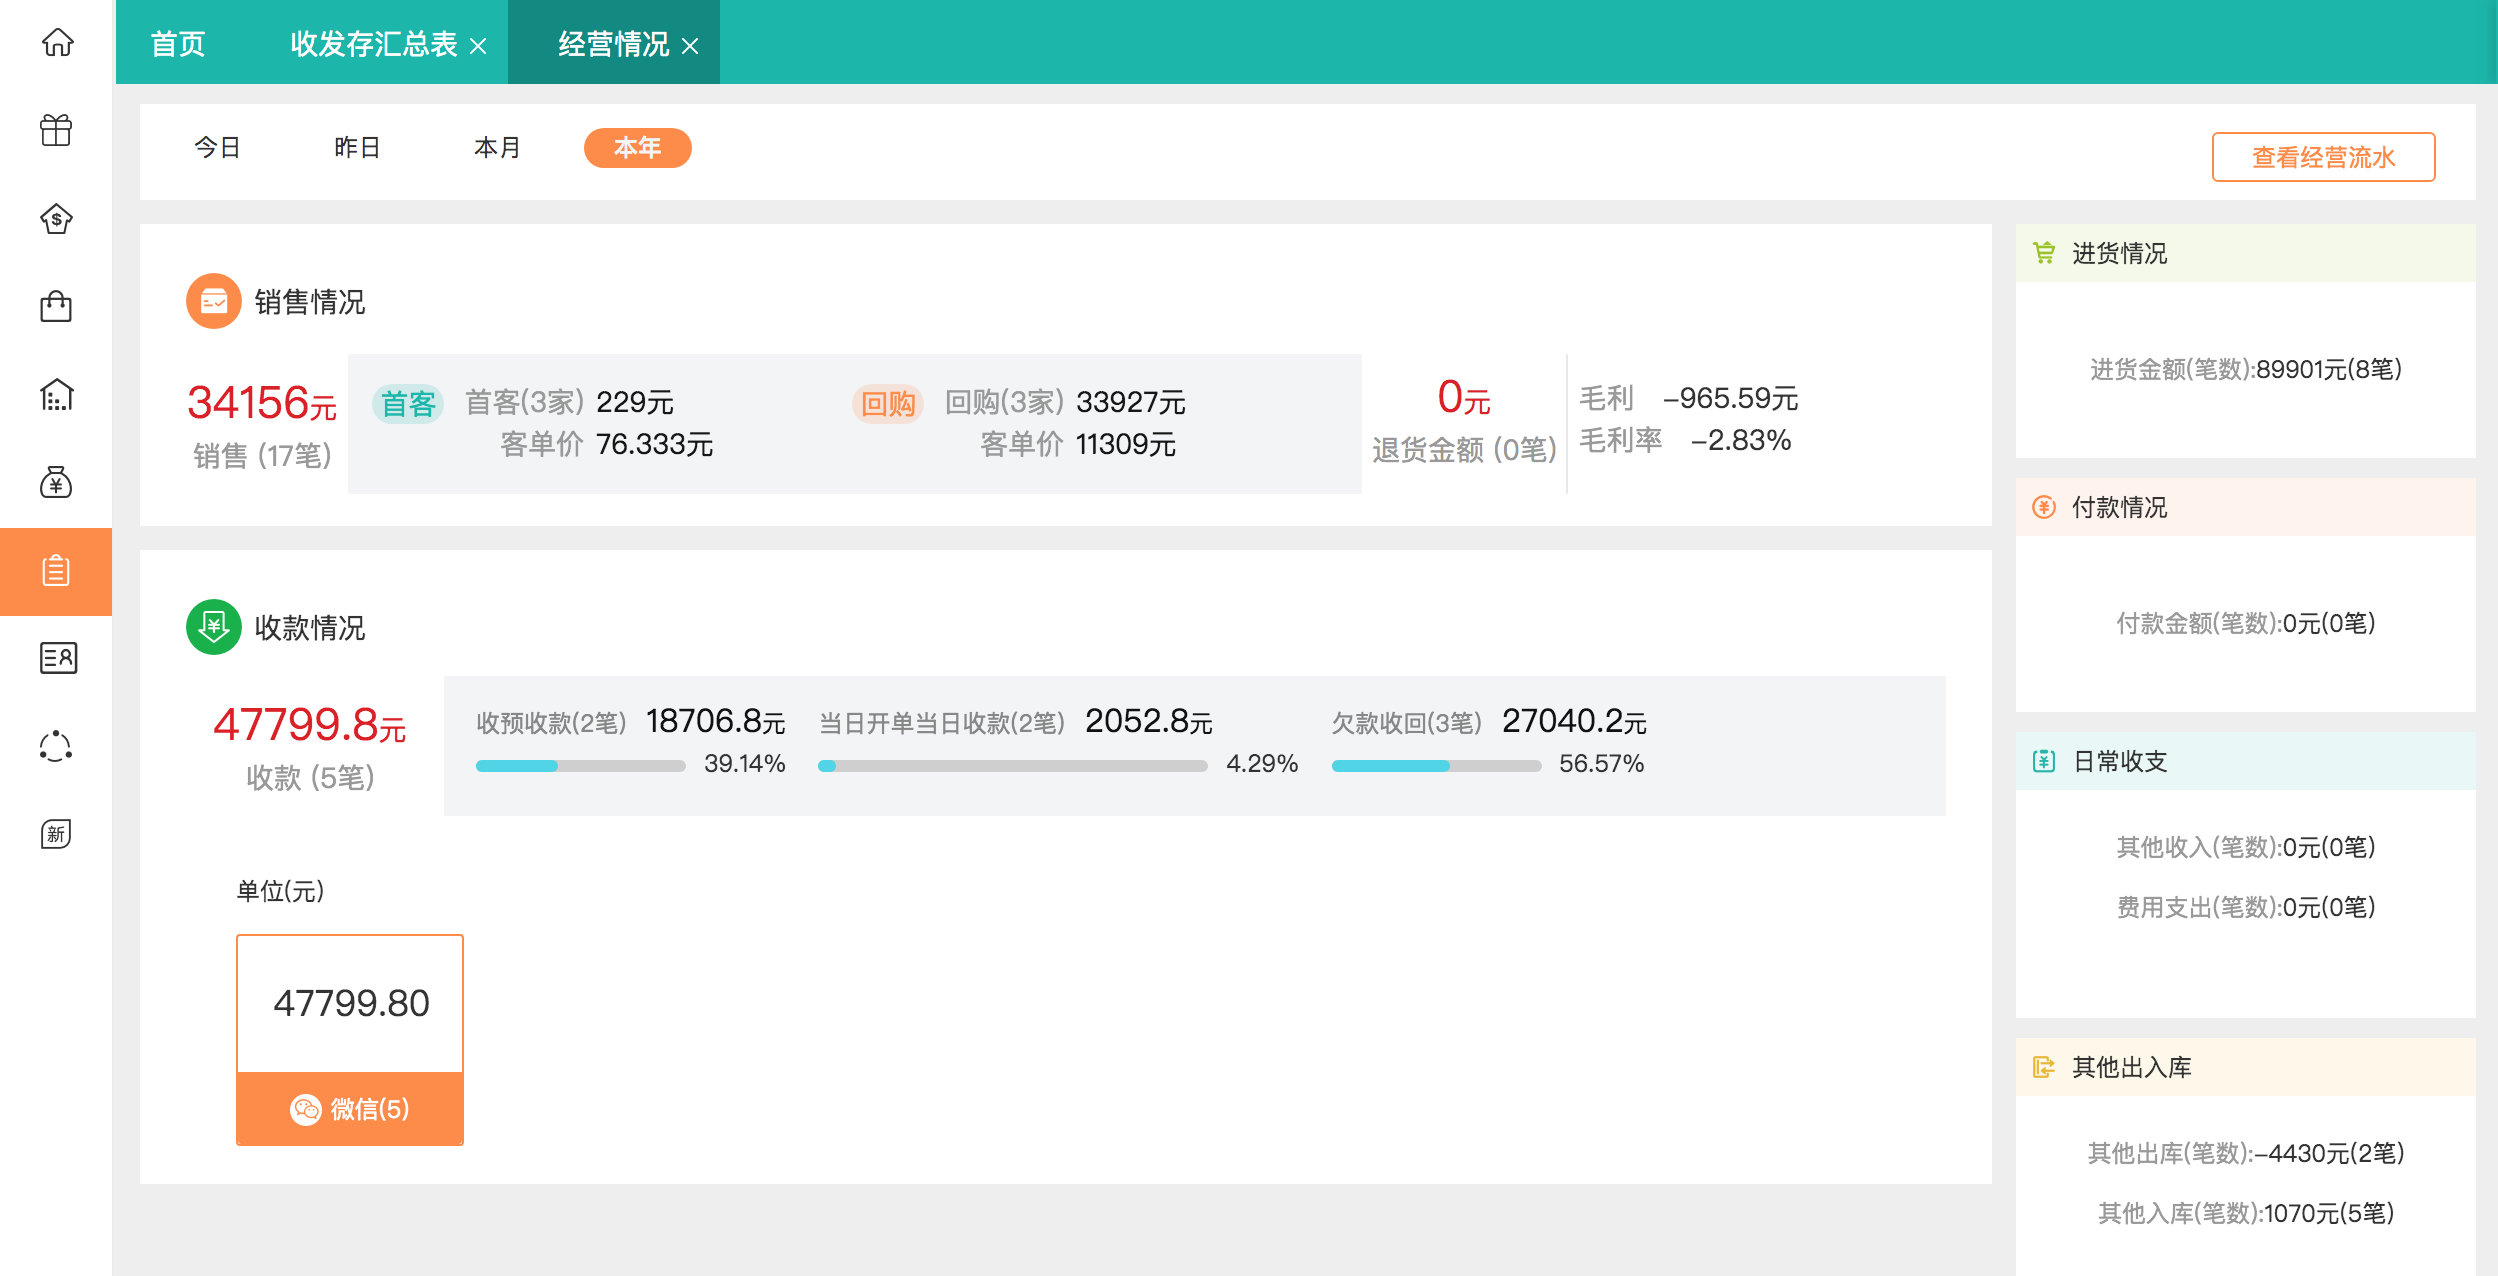The image size is (2498, 1276).
Task: Select the 本年 time period toggle
Action: pyautogui.click(x=638, y=148)
